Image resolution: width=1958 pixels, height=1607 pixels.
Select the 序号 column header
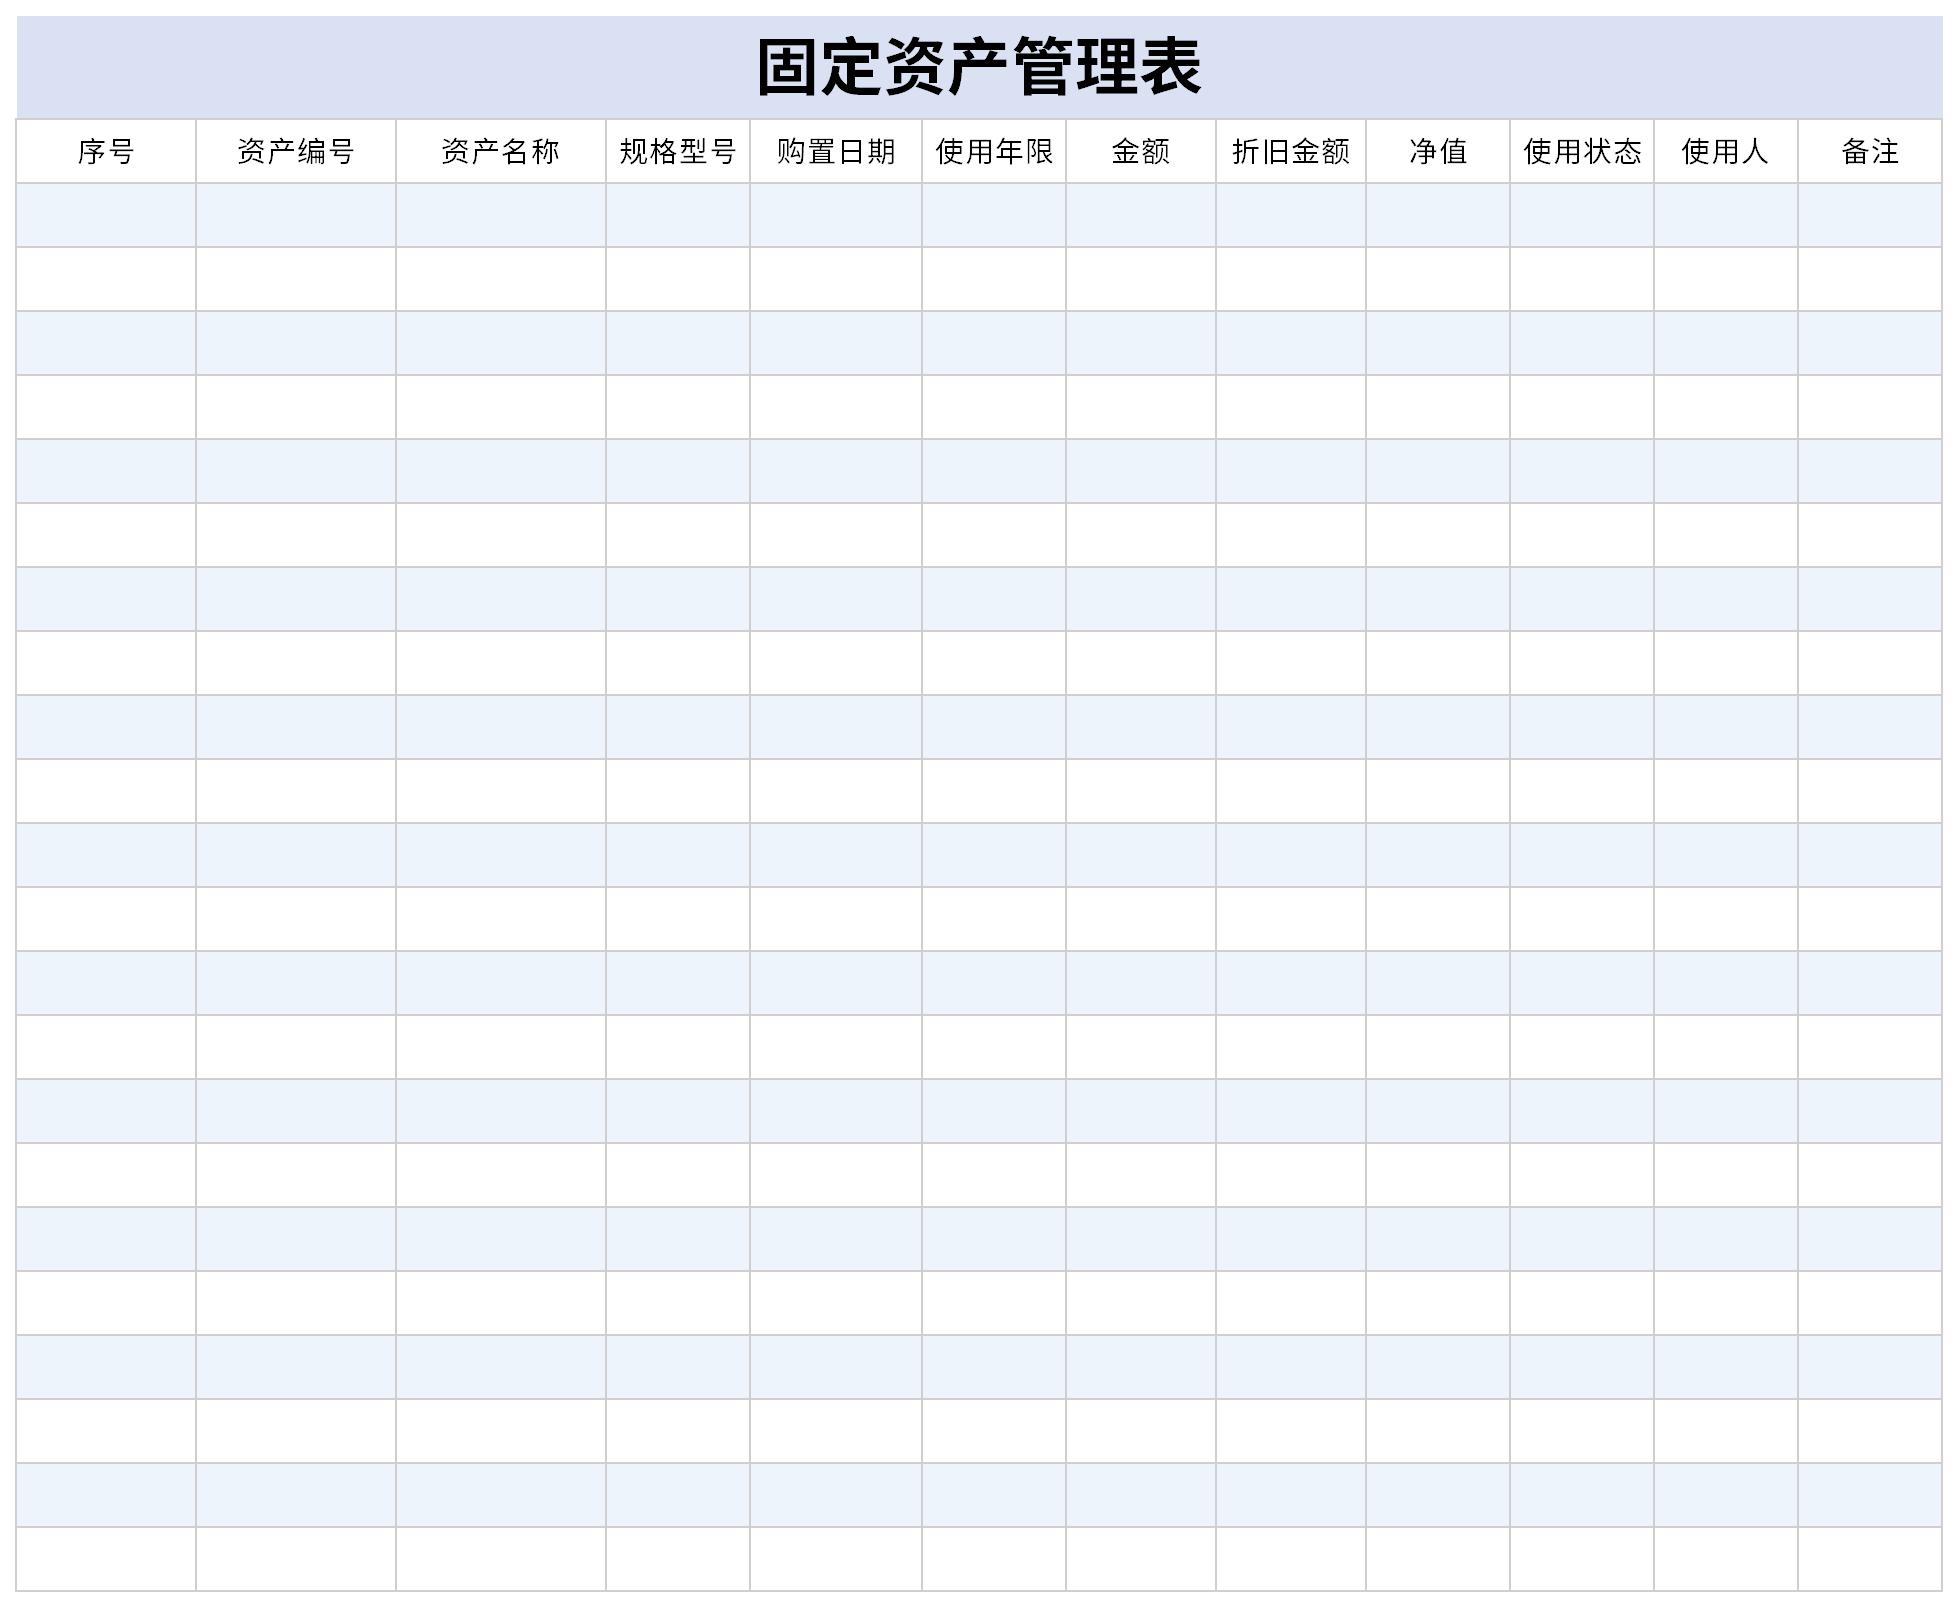click(x=103, y=152)
